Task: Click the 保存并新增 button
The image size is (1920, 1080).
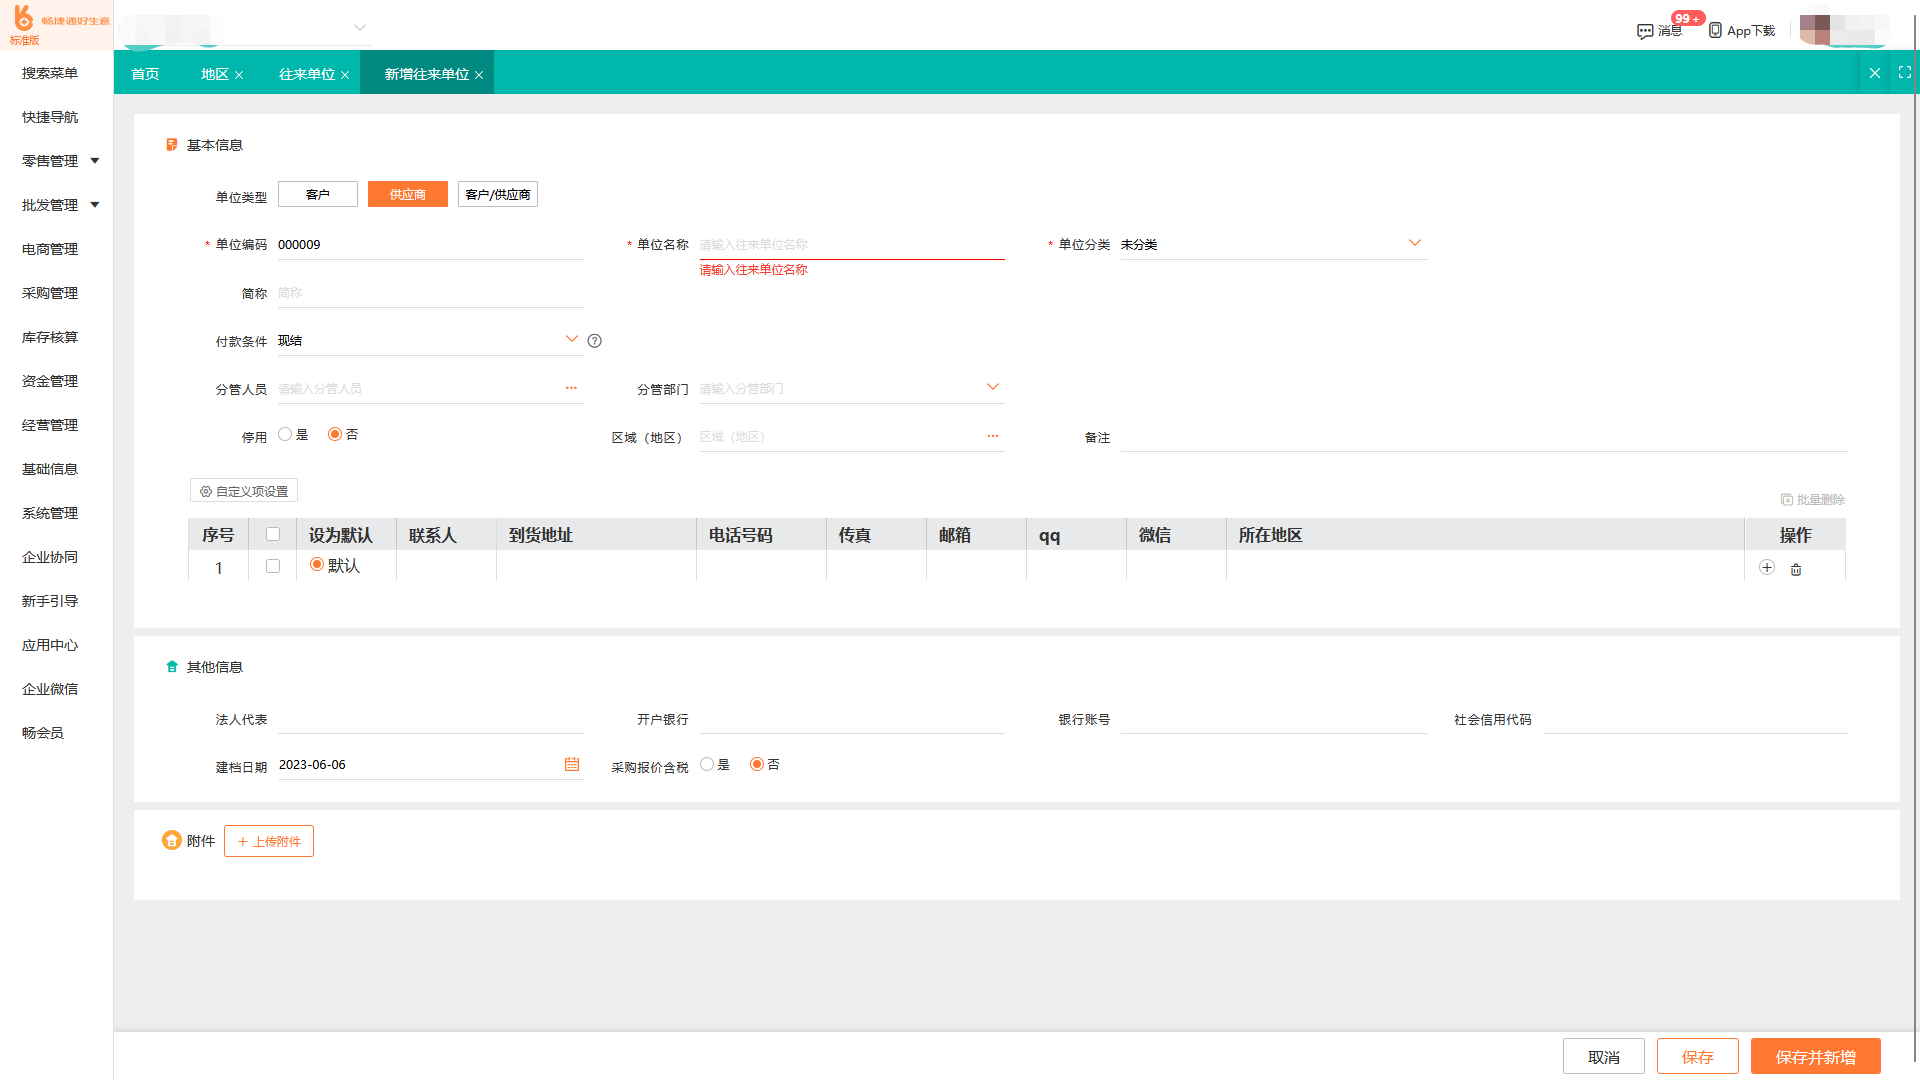Action: 1812,1054
